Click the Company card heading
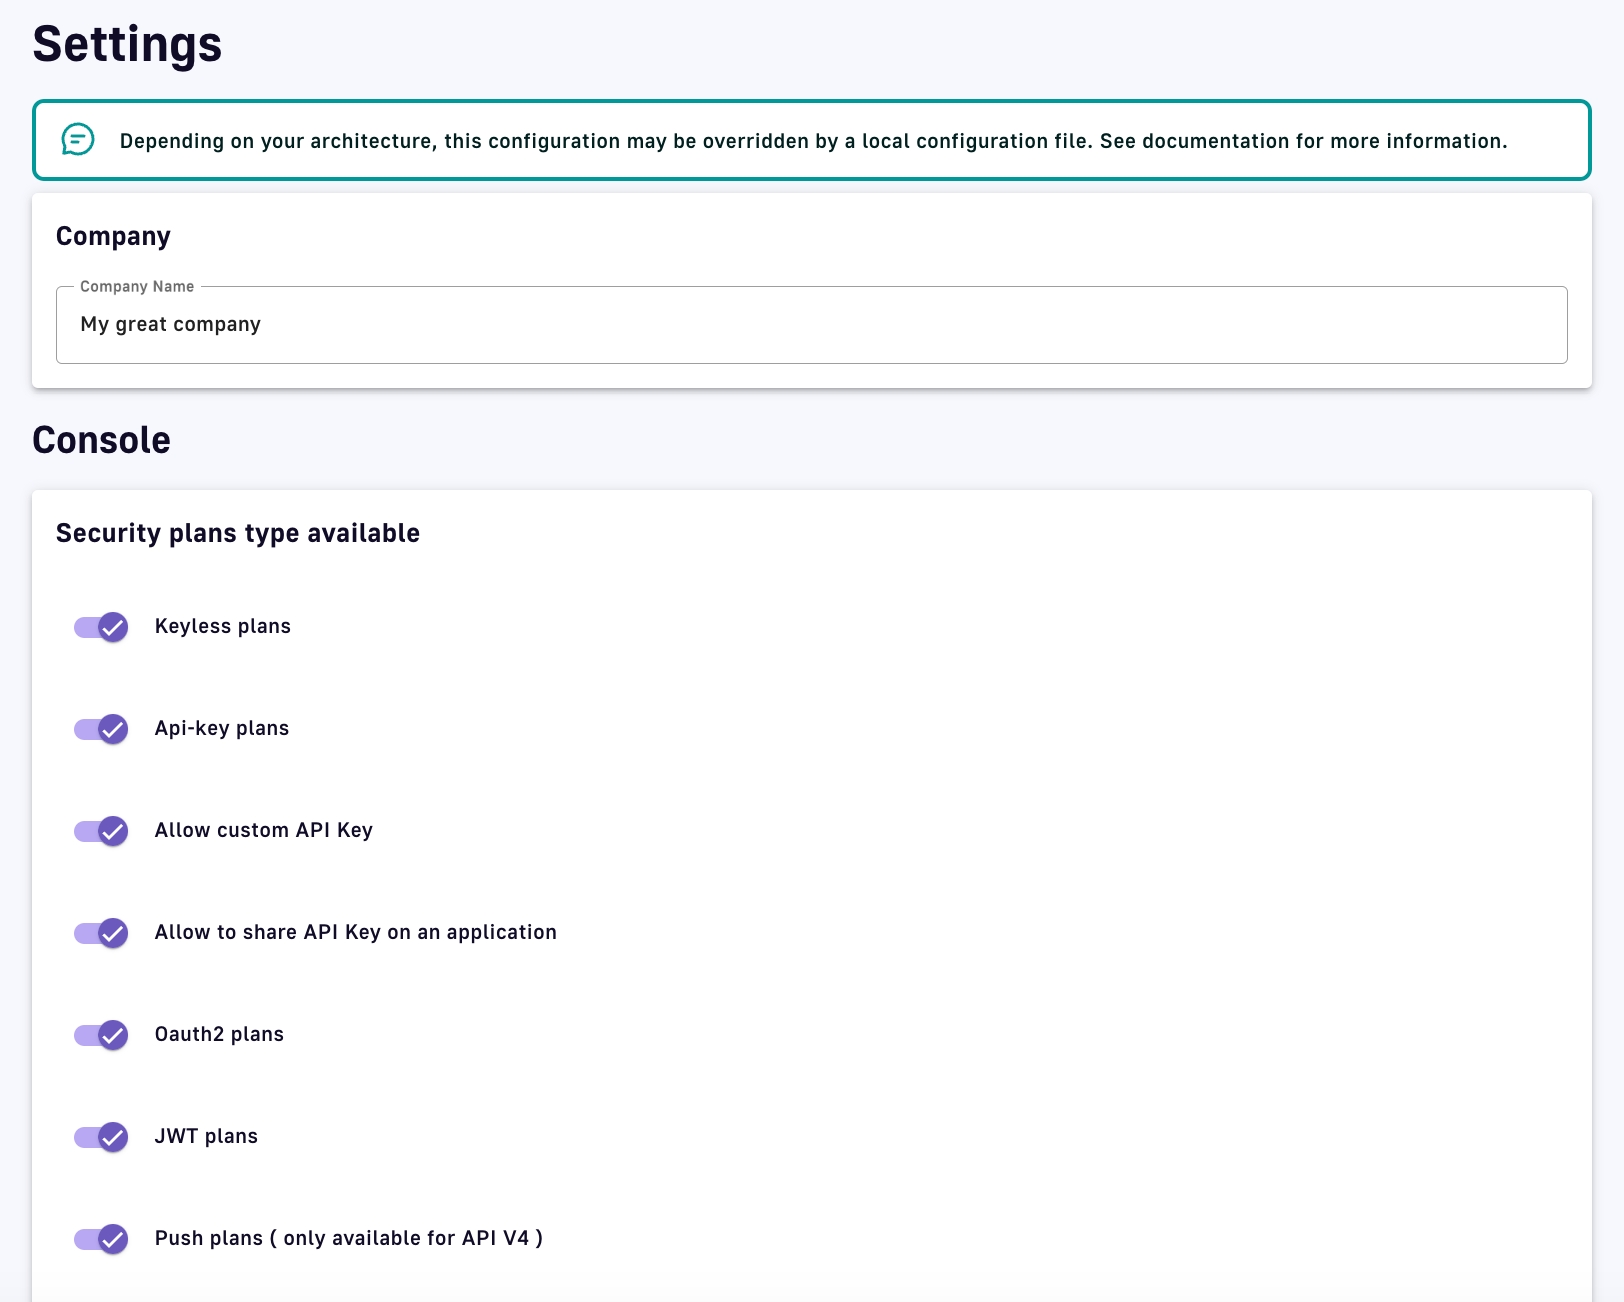Image resolution: width=1624 pixels, height=1302 pixels. point(113,236)
